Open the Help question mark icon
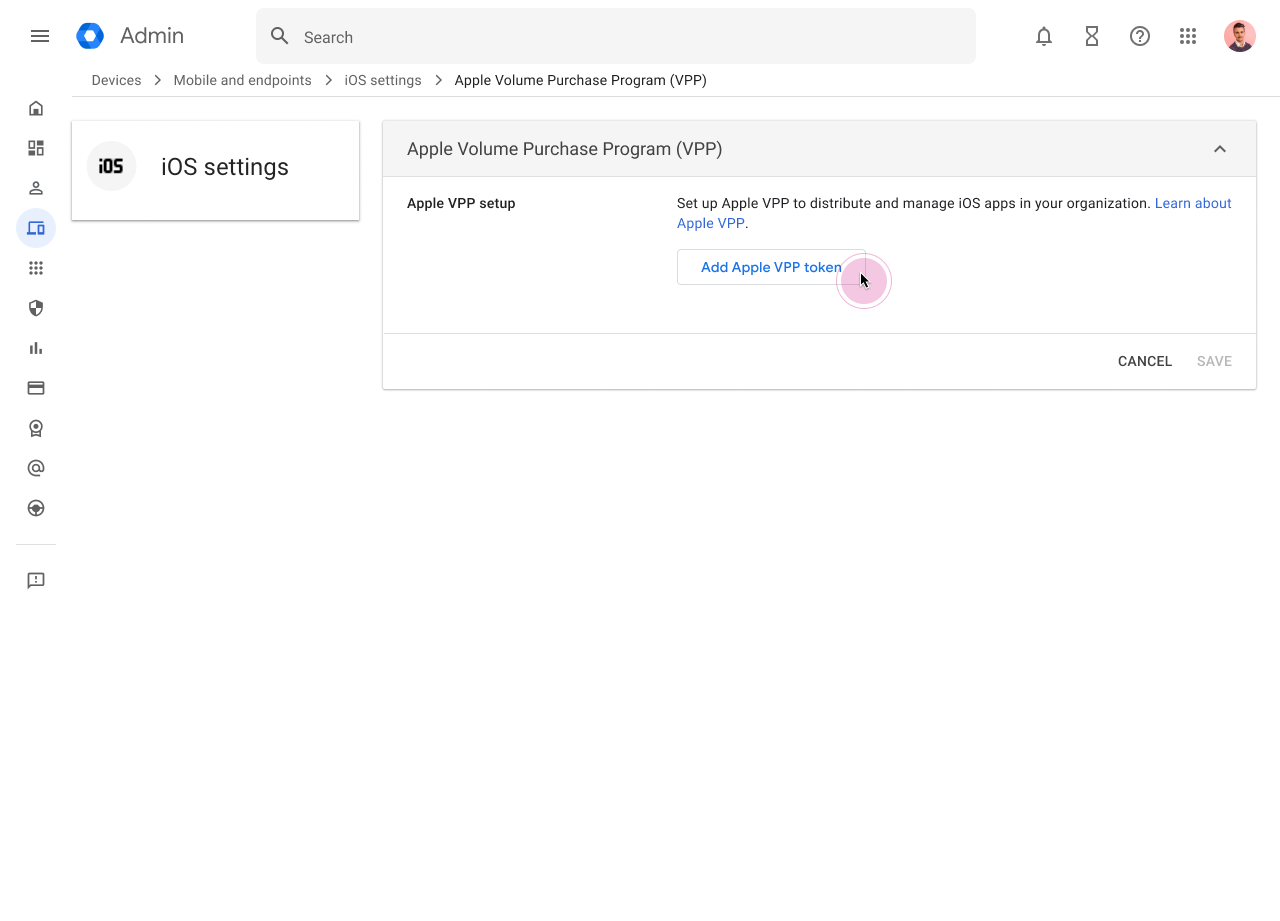 coord(1140,37)
